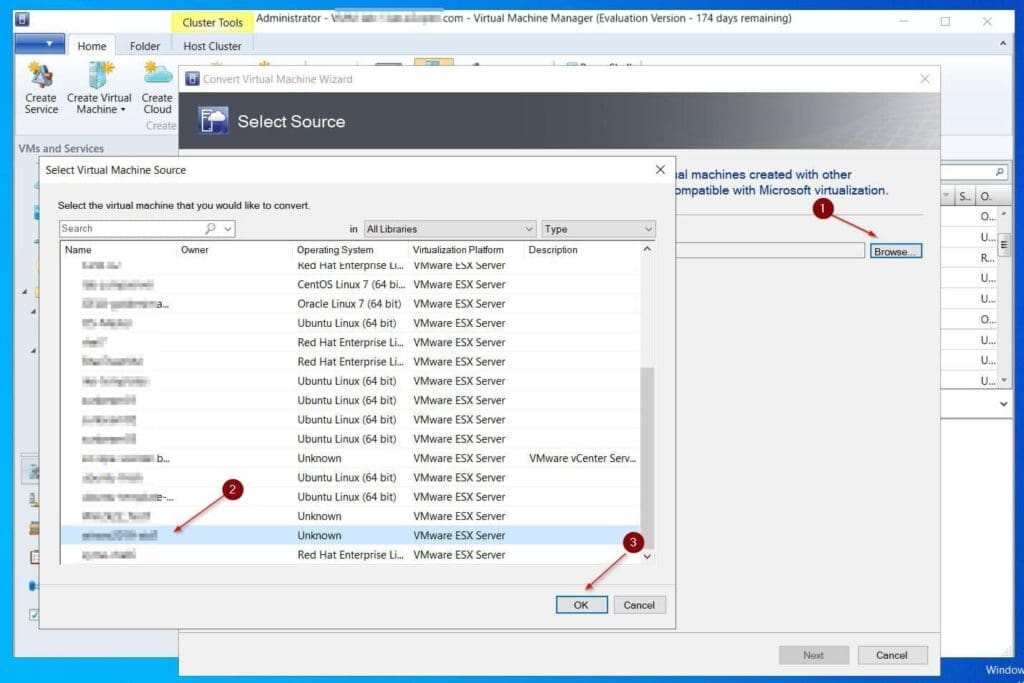Select the Oracle Linux 7 (64 bit) row
This screenshot has width=1024, height=683.
(x=350, y=304)
